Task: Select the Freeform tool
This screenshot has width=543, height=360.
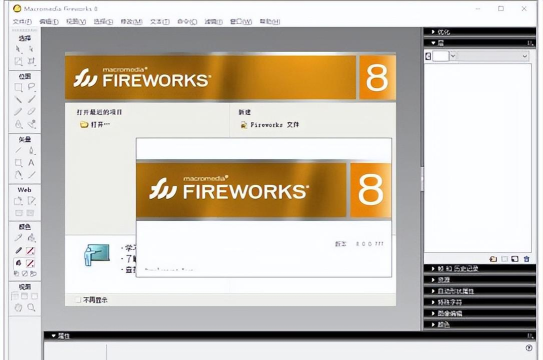Action: pos(18,175)
